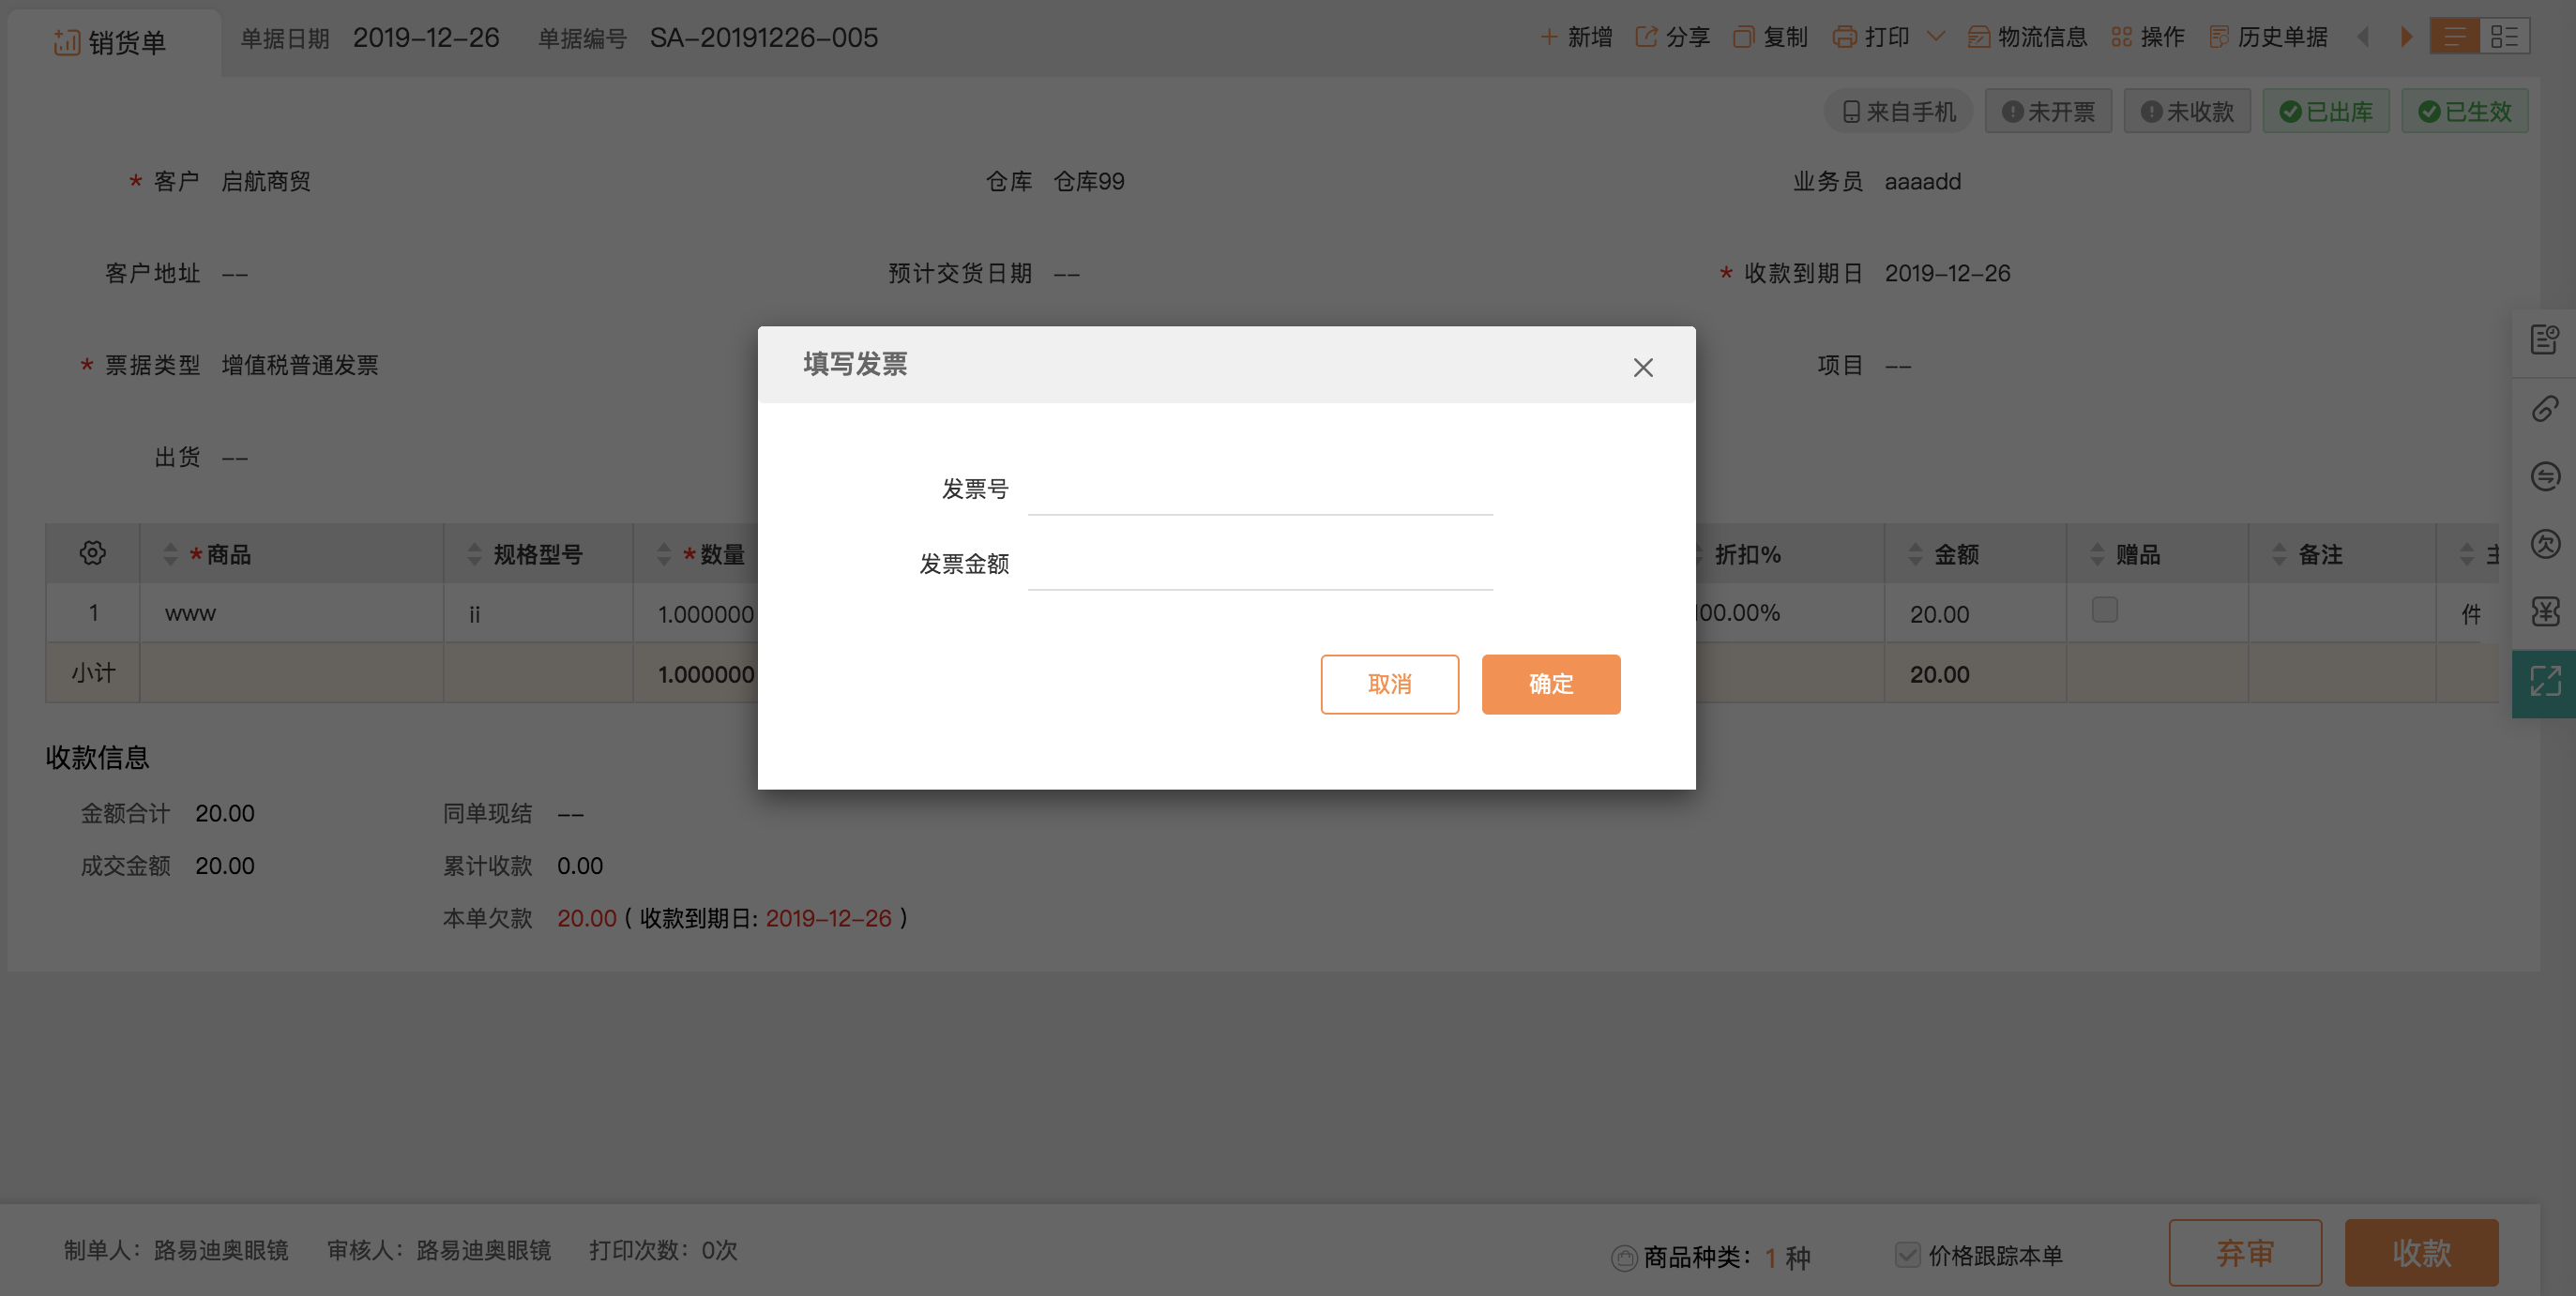This screenshot has height=1296, width=2576.
Task: Click 取消 button in dialog
Action: 1389,685
